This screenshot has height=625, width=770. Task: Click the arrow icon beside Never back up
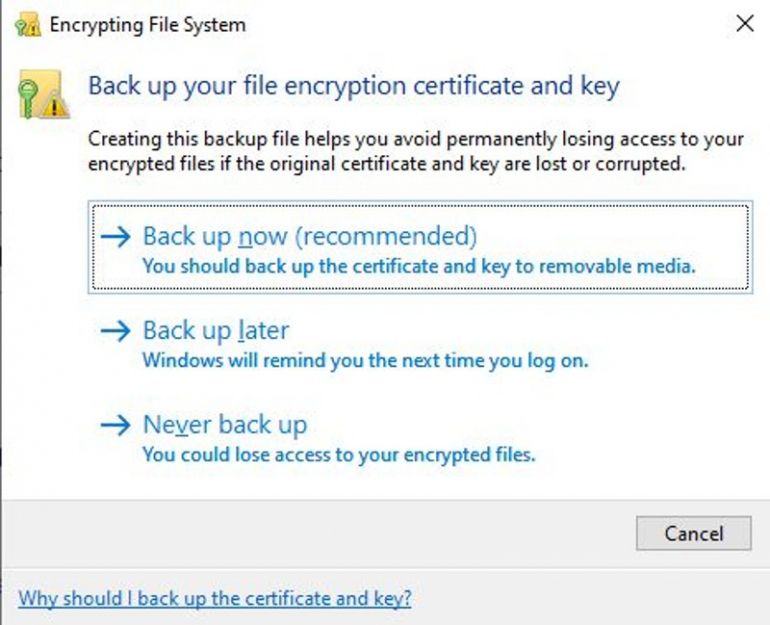tap(117, 425)
